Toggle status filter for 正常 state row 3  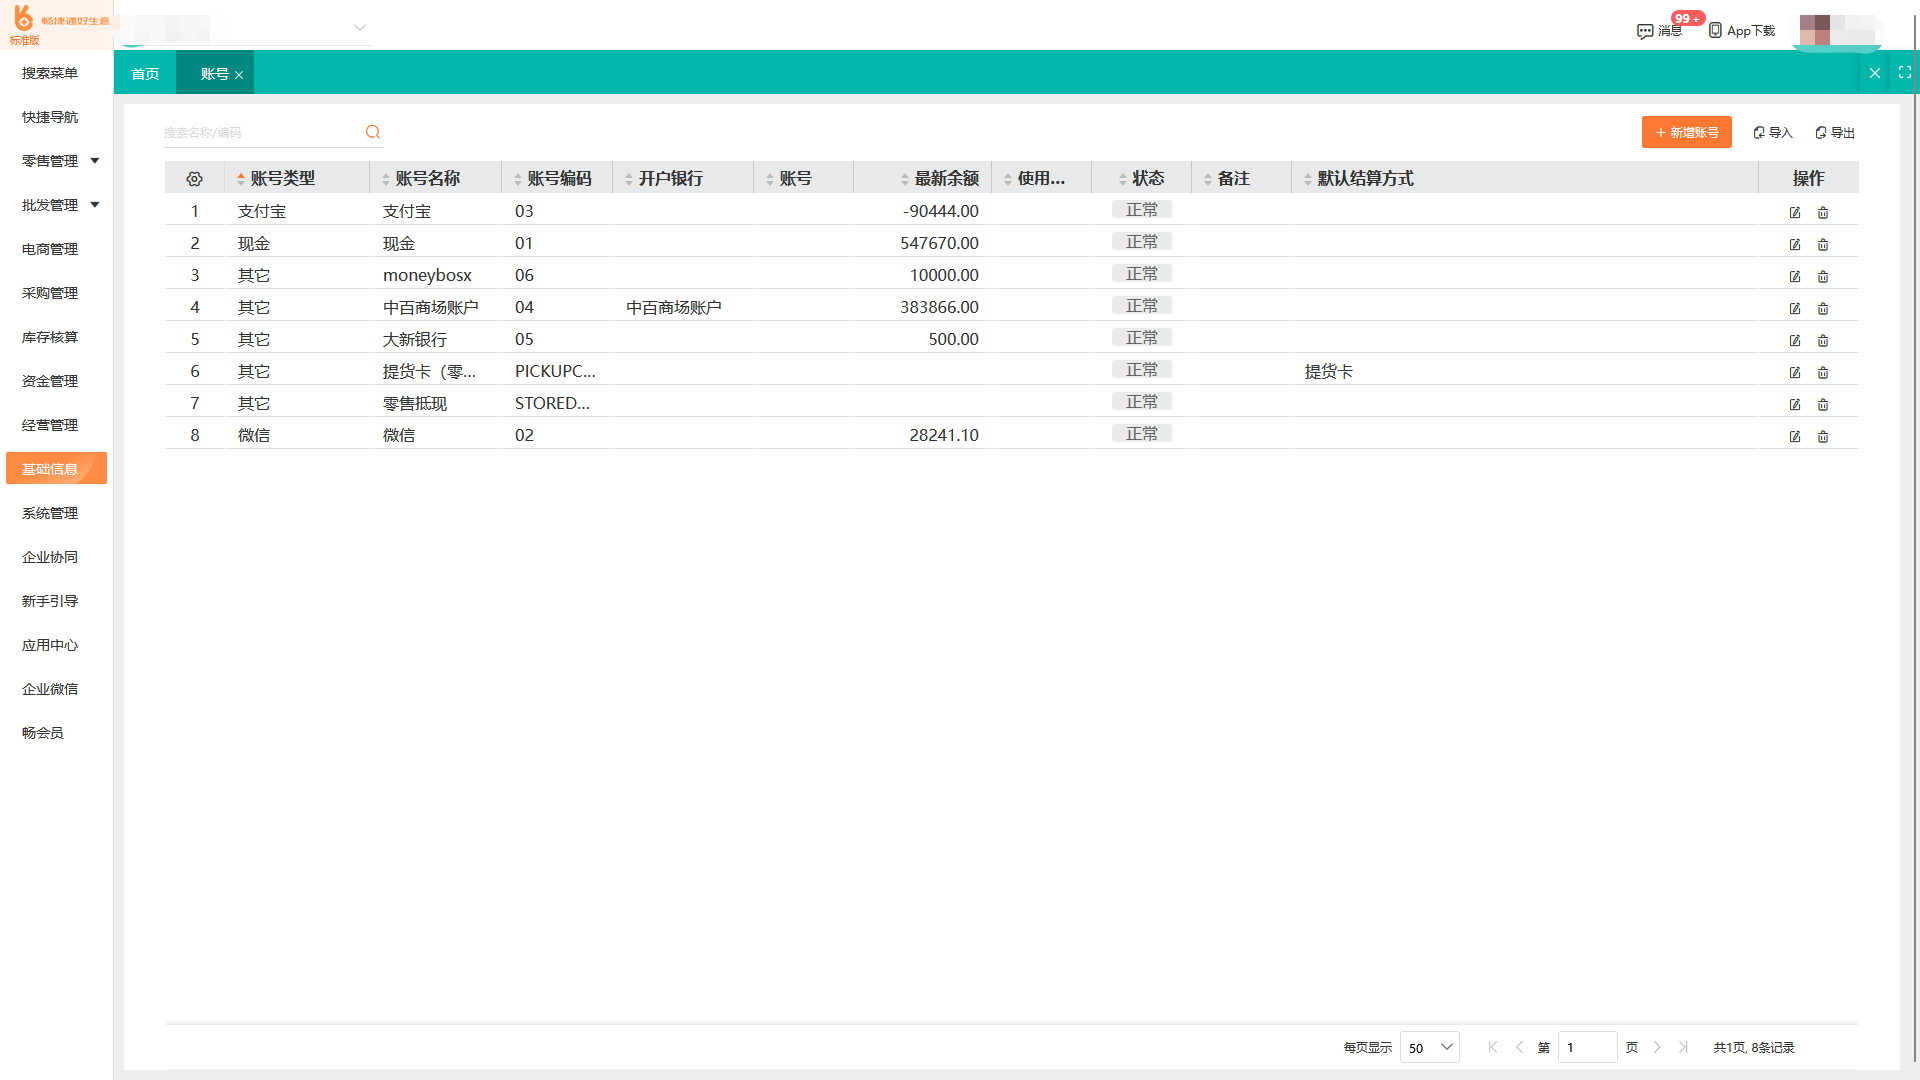coord(1142,273)
